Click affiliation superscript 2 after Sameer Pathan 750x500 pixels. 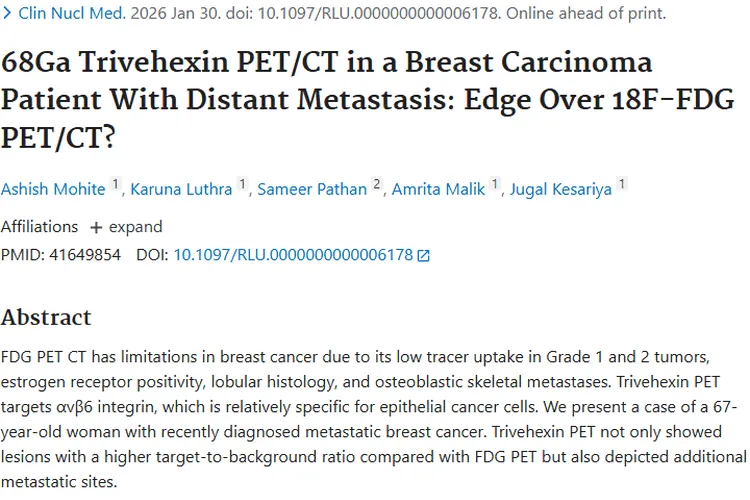[377, 184]
